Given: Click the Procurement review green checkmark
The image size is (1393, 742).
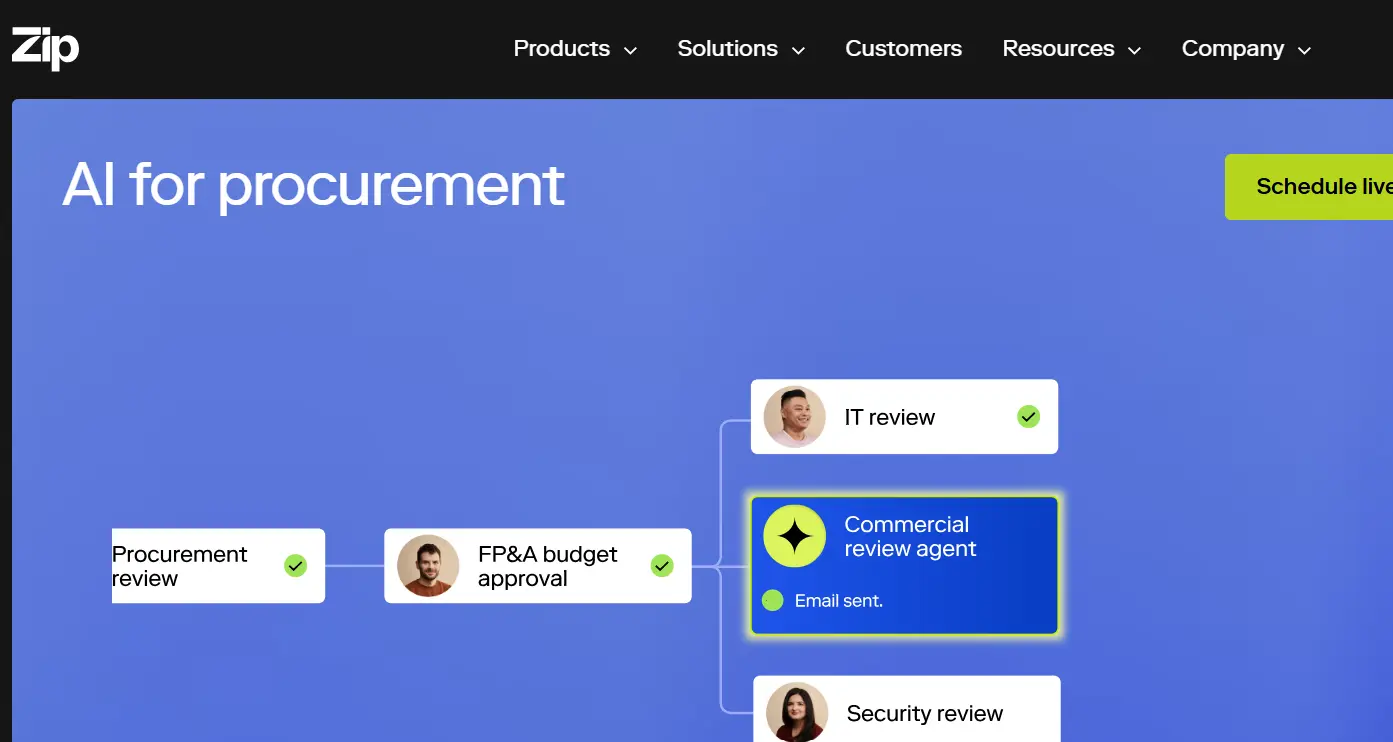Looking at the screenshot, I should pos(295,566).
